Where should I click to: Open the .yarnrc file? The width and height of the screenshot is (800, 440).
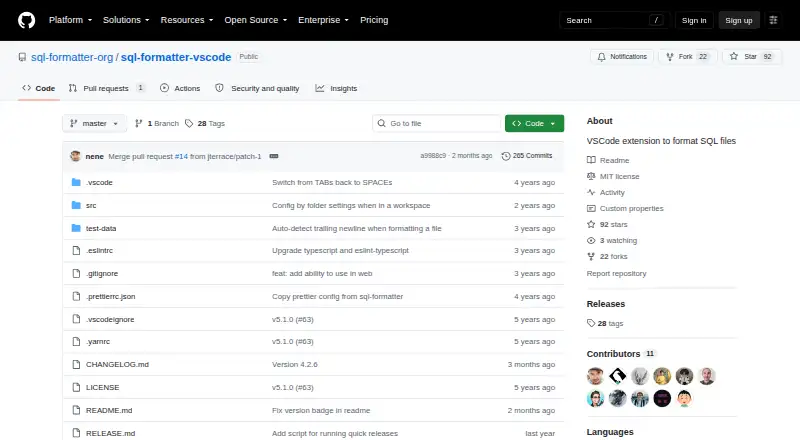click(97, 341)
